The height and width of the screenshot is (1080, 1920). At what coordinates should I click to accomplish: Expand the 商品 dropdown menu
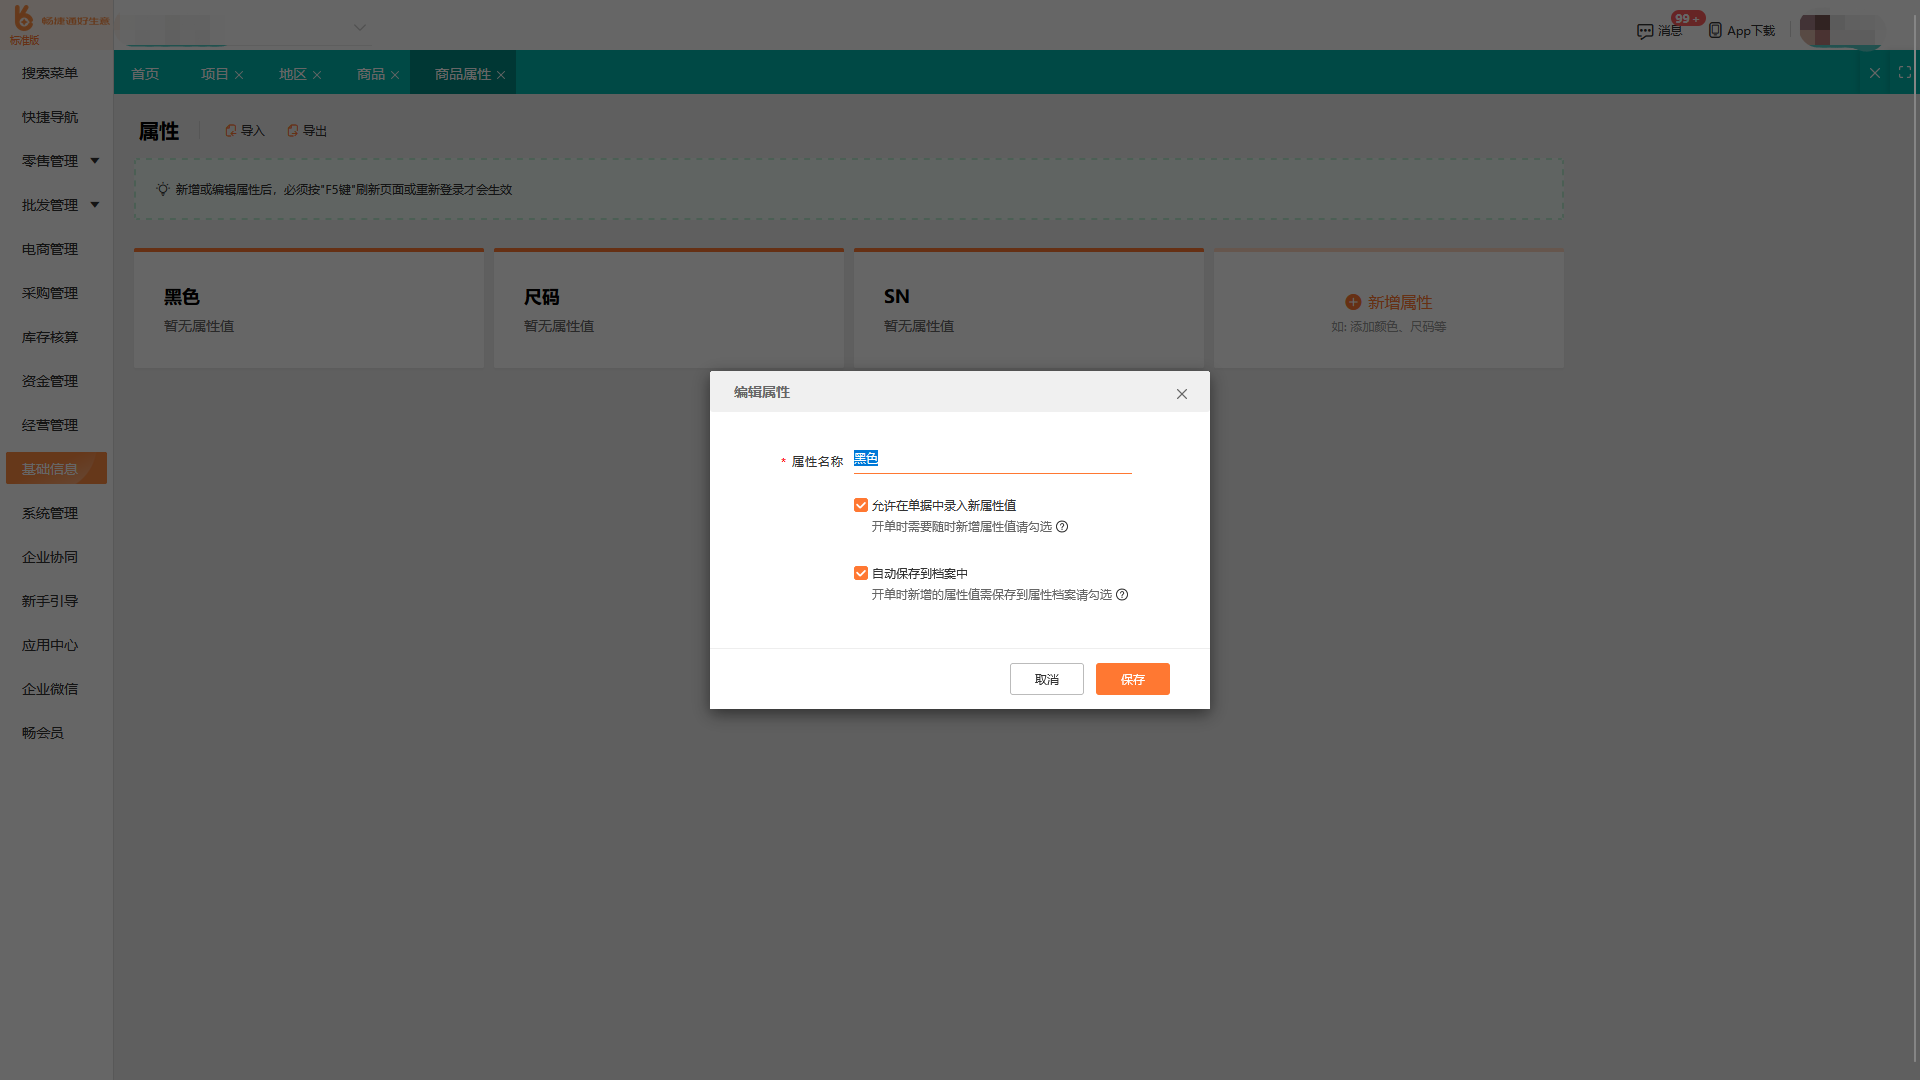coord(371,73)
